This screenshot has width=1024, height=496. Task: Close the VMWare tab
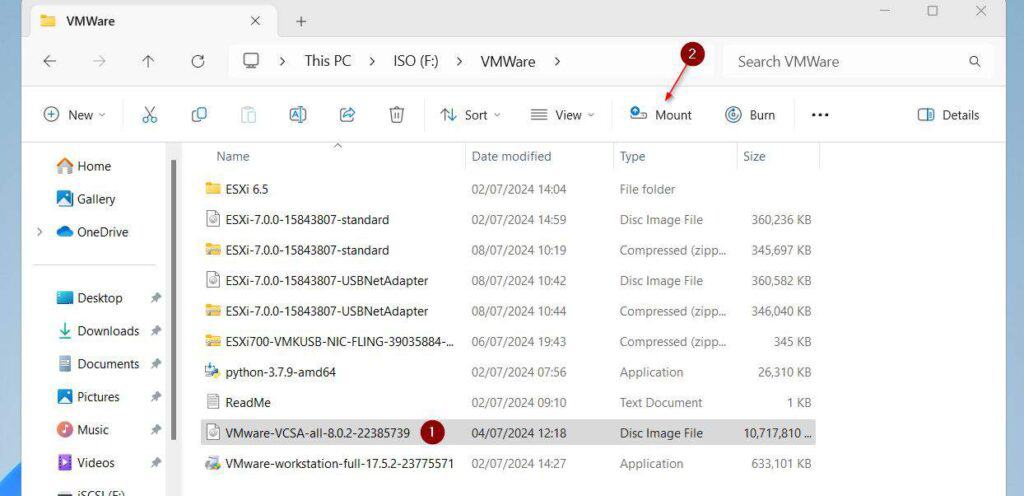255,21
